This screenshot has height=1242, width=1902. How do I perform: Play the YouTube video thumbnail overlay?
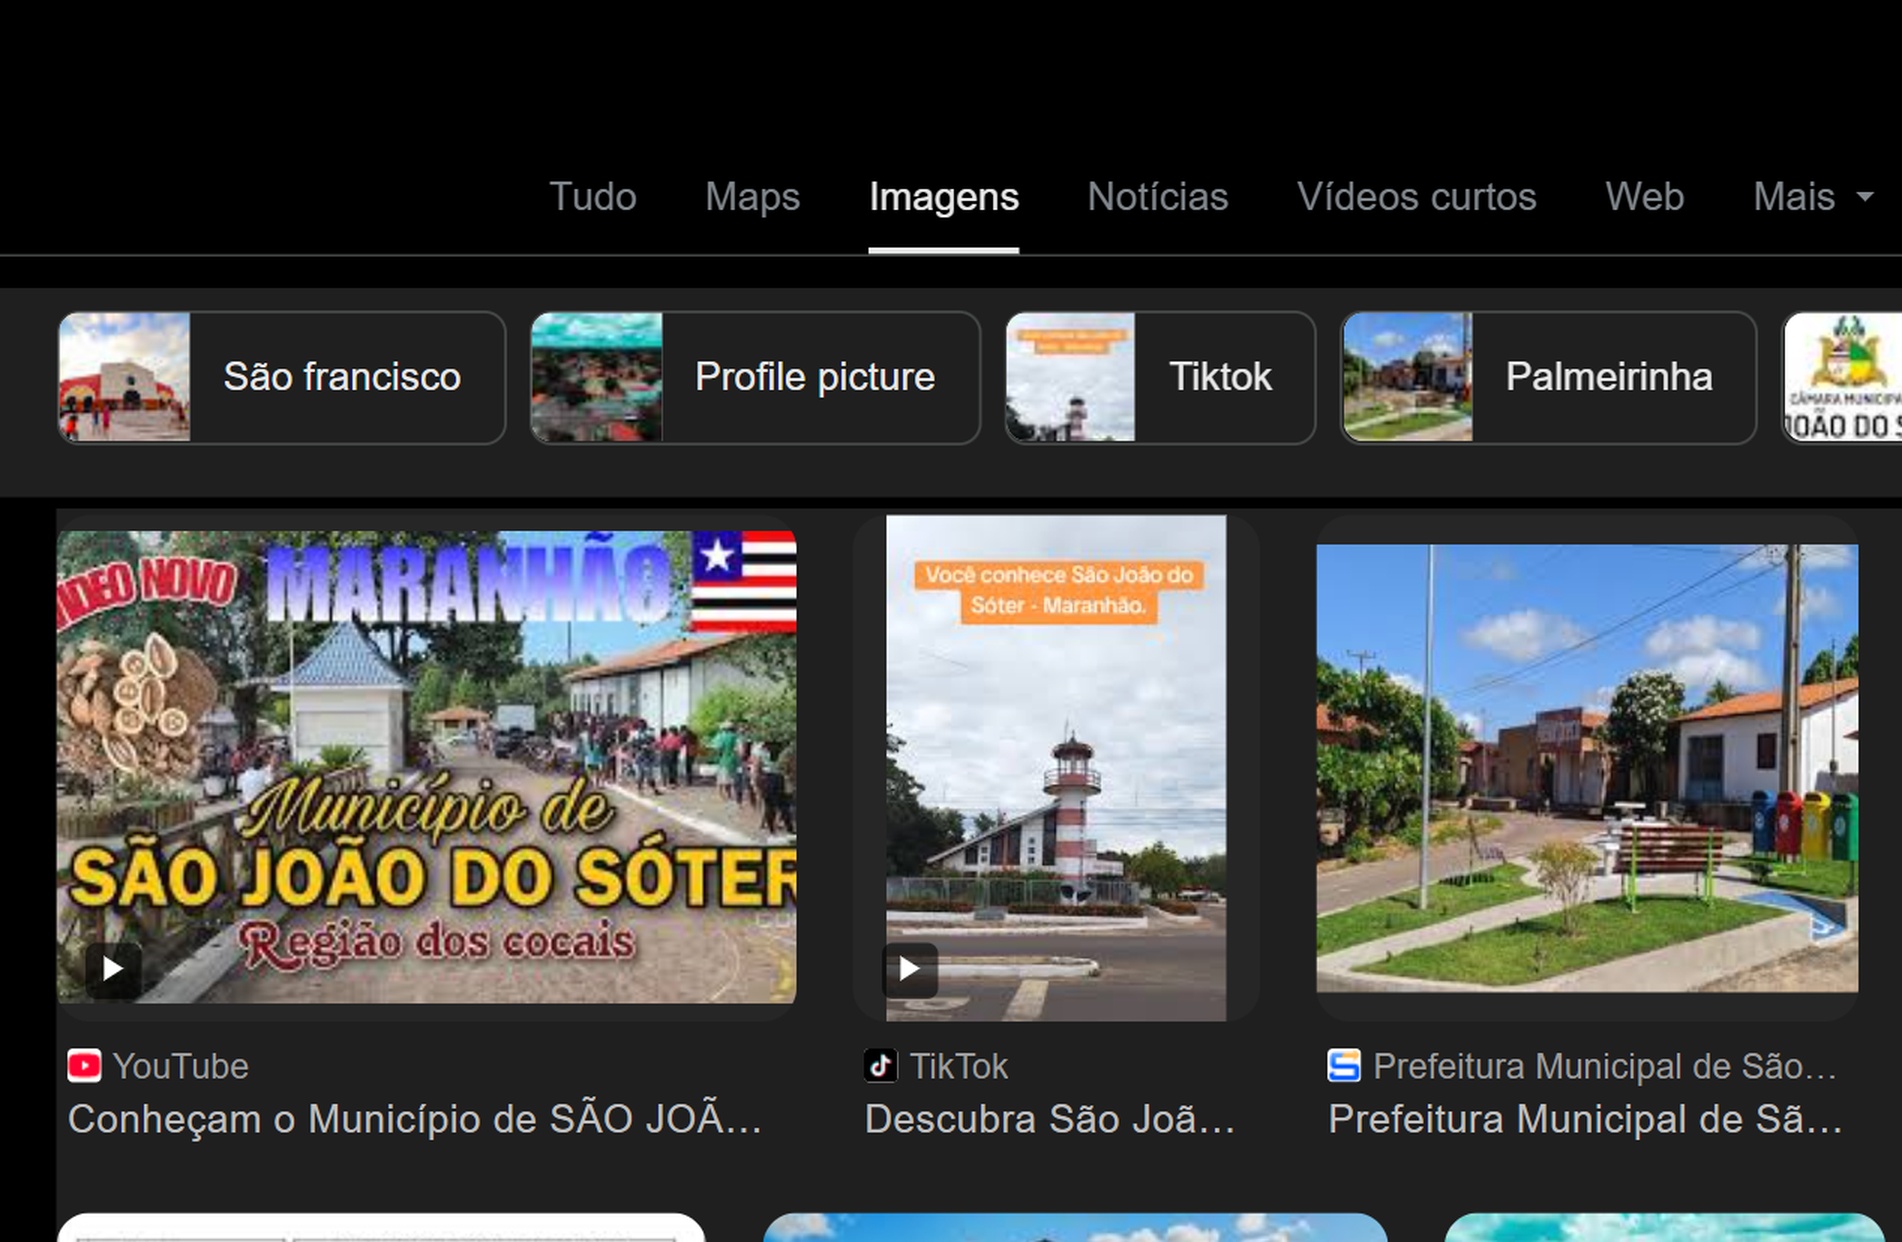113,968
